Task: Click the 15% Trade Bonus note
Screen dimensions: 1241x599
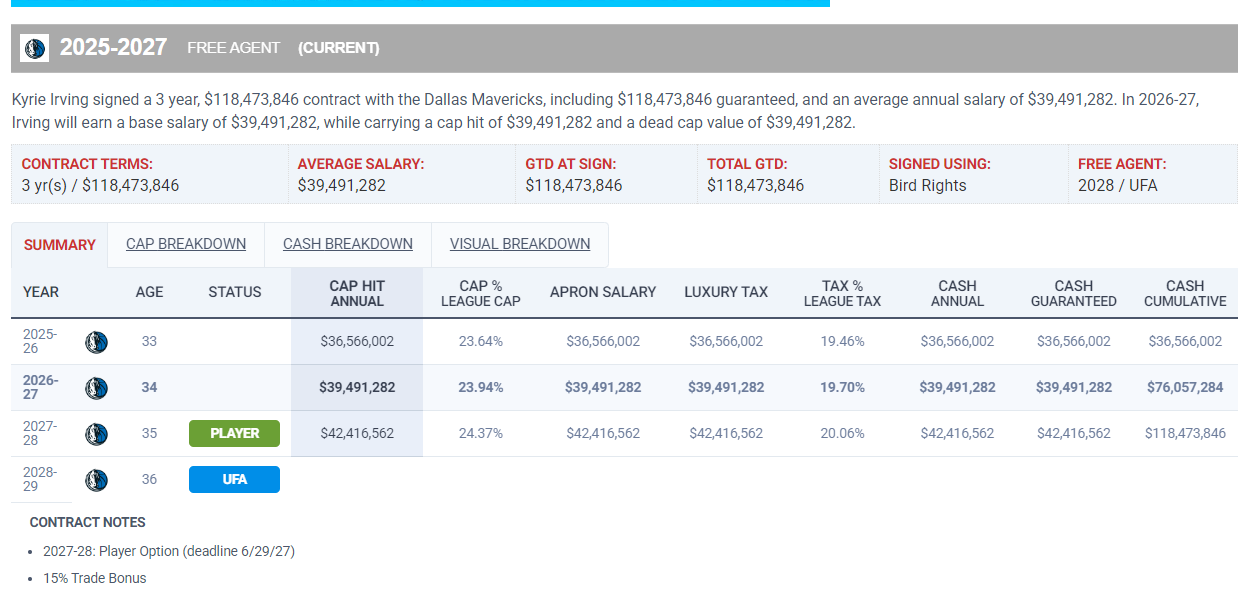Action: tap(95, 578)
